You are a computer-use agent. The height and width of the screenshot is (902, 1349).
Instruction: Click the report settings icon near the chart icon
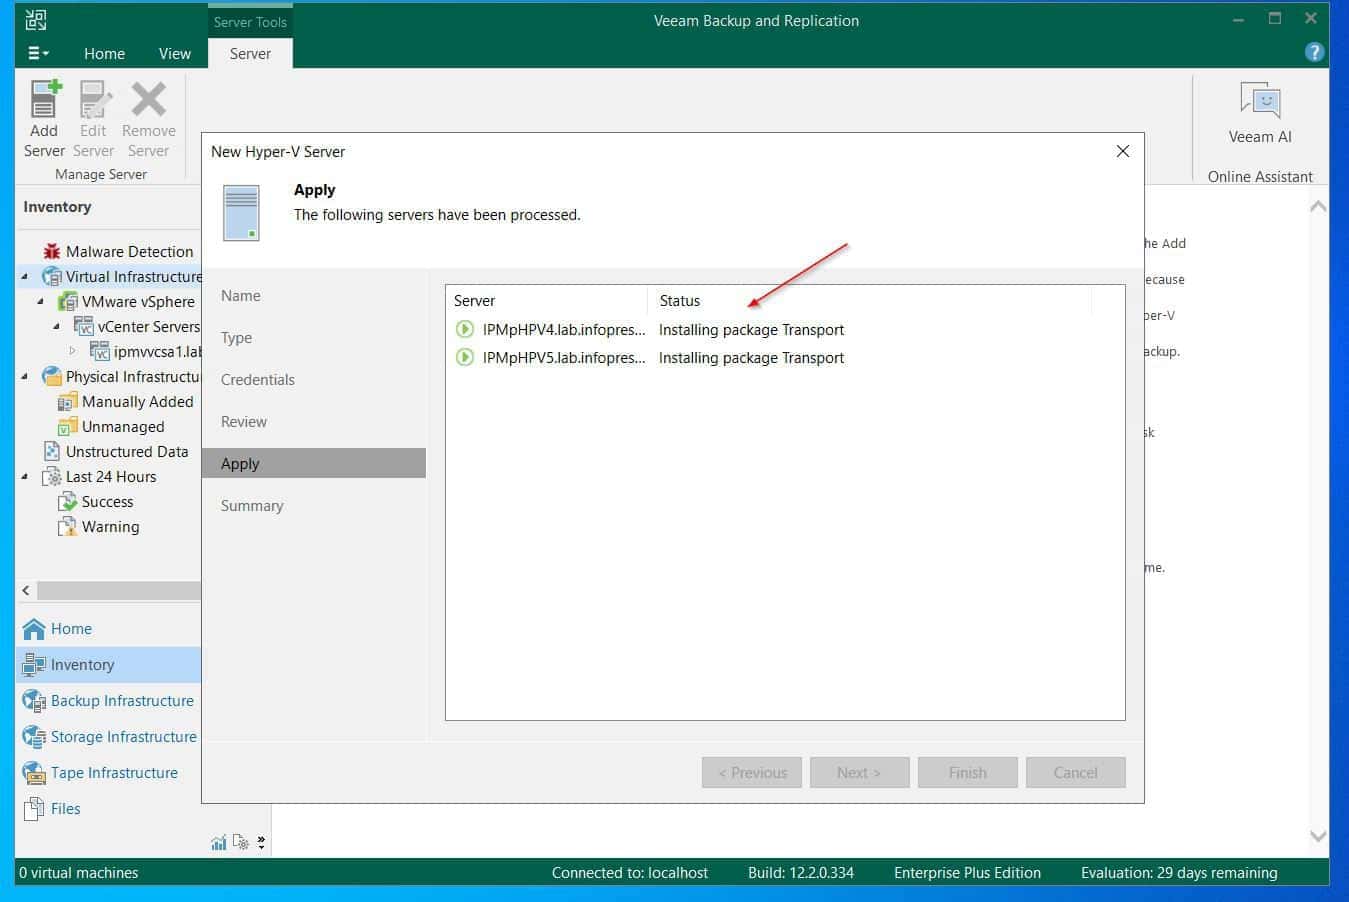241,843
